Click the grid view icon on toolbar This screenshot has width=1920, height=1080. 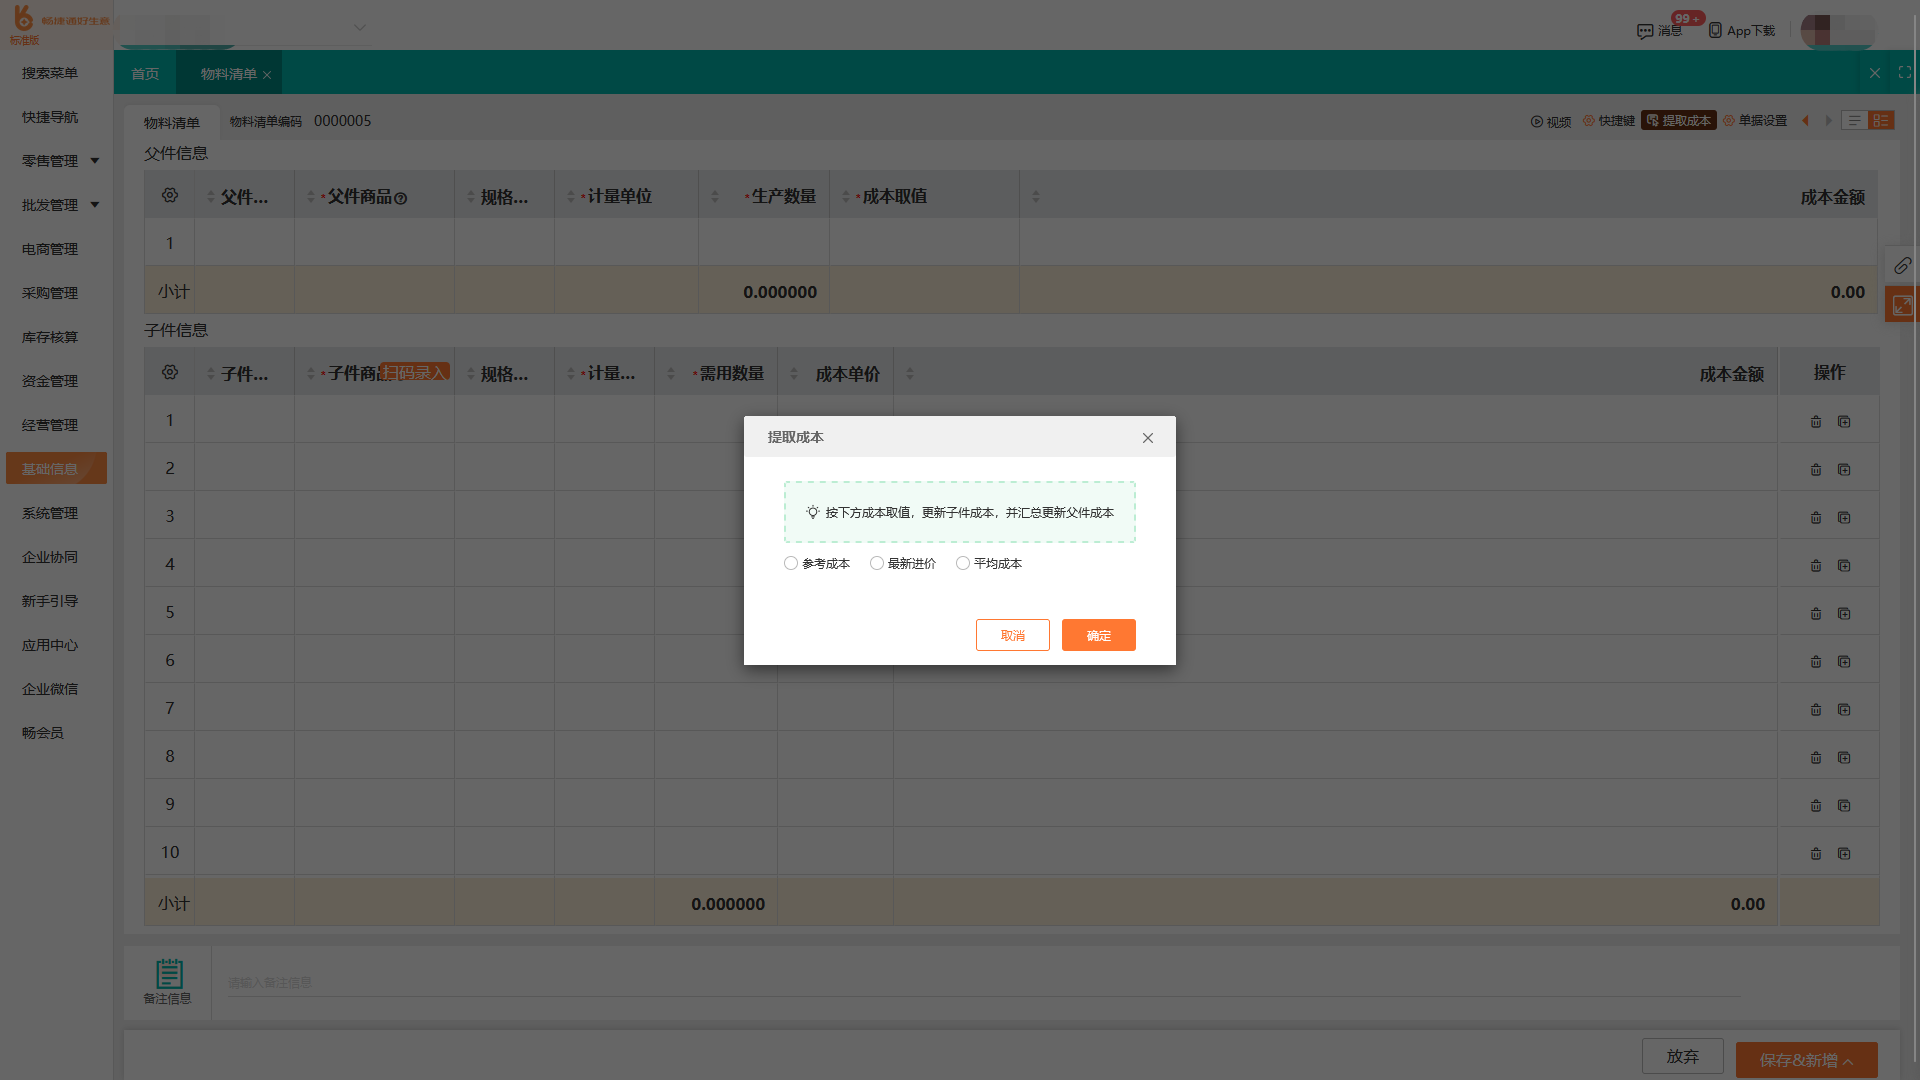[x=1882, y=120]
